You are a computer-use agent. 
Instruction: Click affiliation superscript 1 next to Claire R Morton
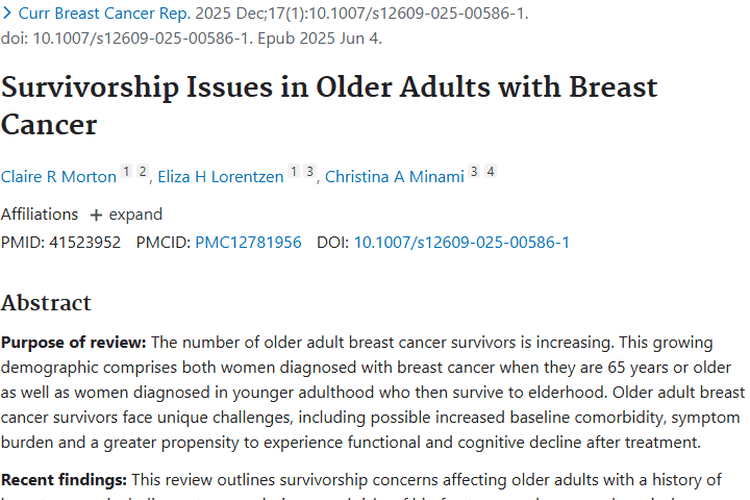[126, 171]
